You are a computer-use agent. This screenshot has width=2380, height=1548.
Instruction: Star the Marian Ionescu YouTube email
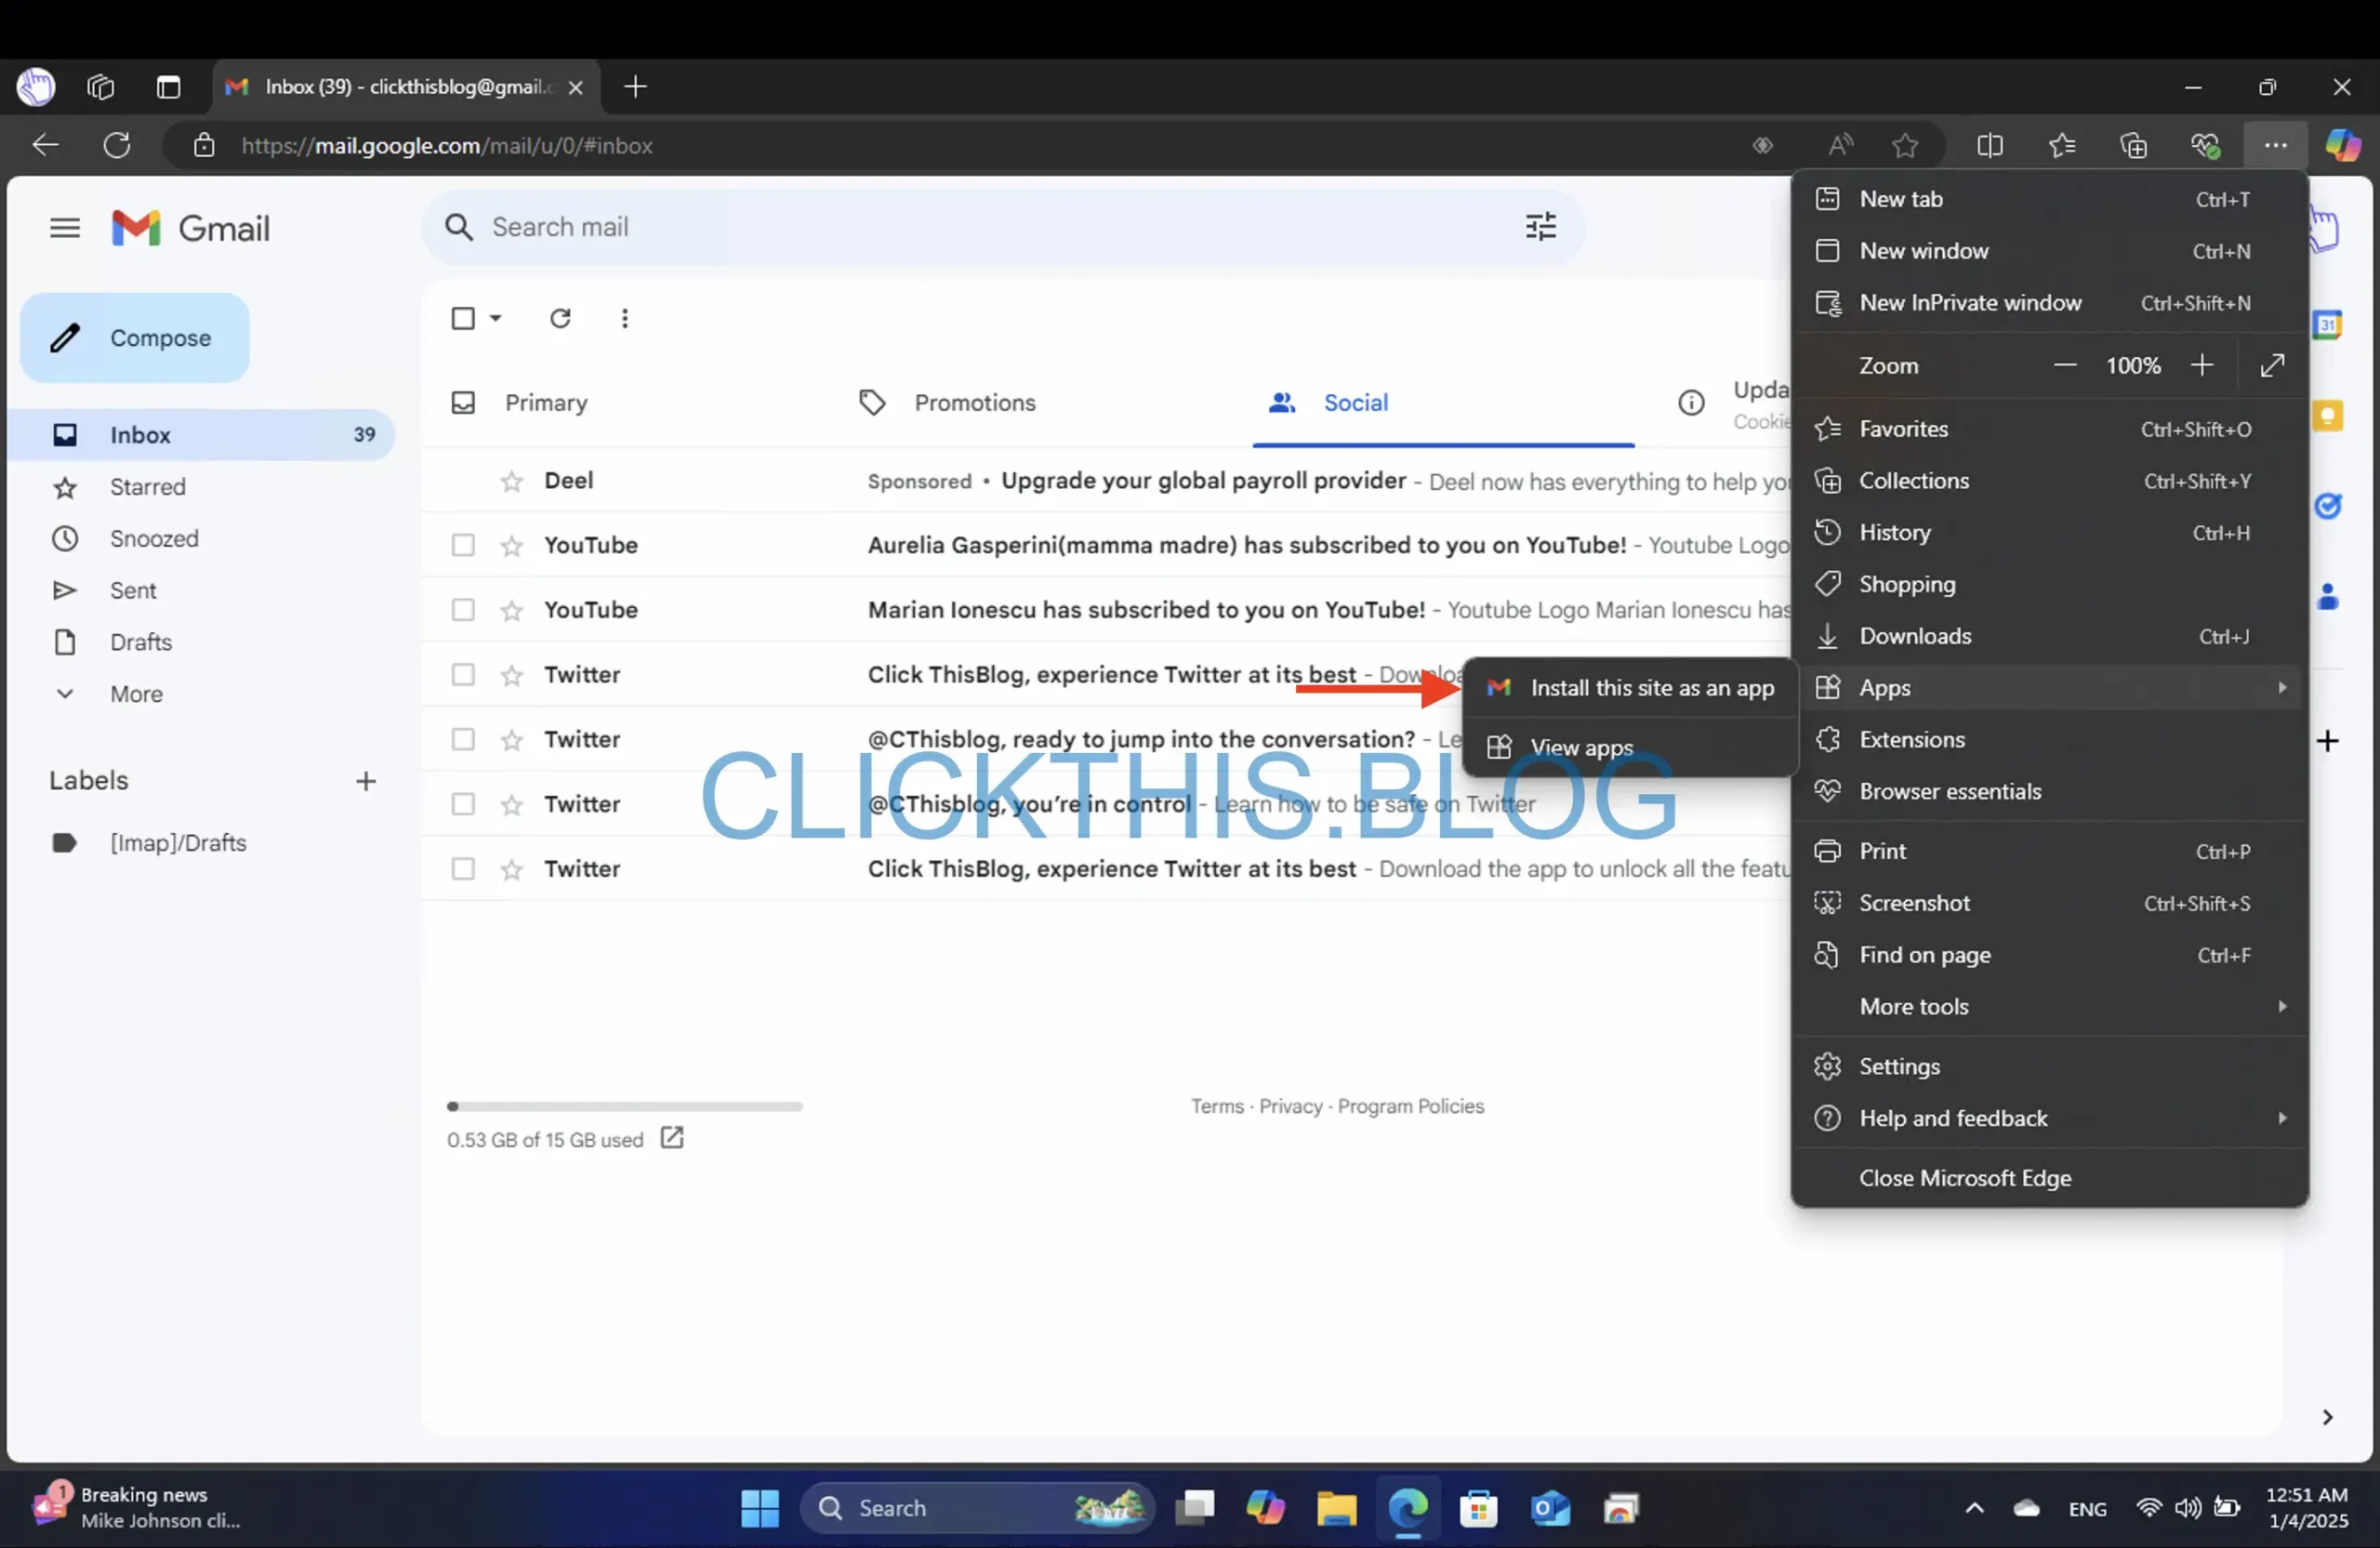512,610
